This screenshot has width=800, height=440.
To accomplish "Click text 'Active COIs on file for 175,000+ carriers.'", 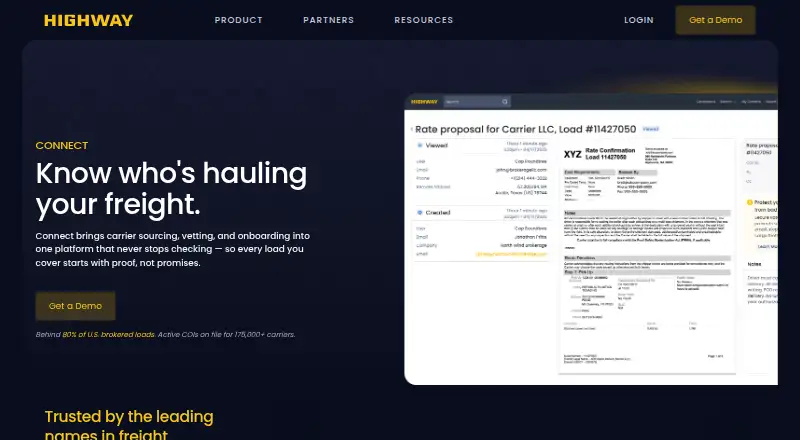I will click(x=227, y=335).
